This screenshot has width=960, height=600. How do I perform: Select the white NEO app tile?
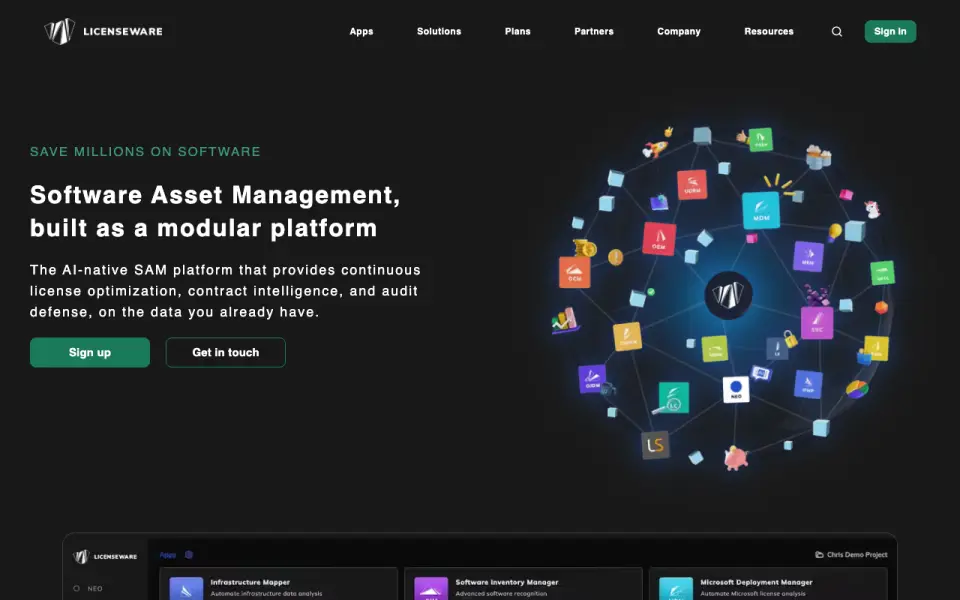pos(736,389)
